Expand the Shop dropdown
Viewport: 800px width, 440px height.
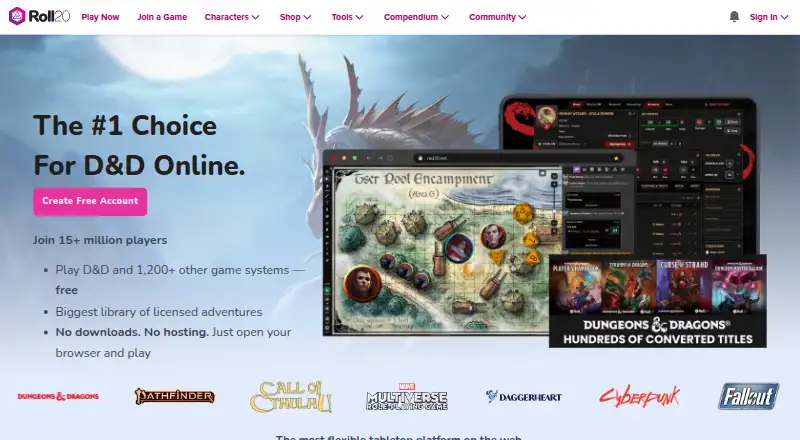[x=295, y=17]
